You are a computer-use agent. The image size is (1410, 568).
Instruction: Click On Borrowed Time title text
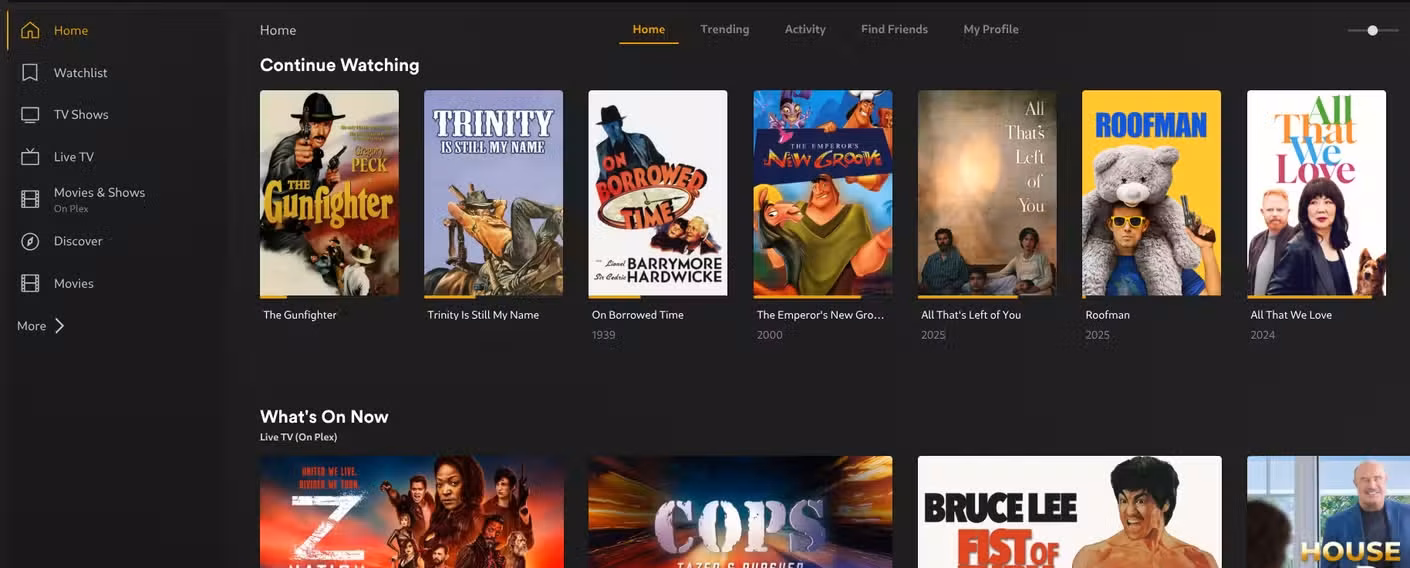point(638,315)
